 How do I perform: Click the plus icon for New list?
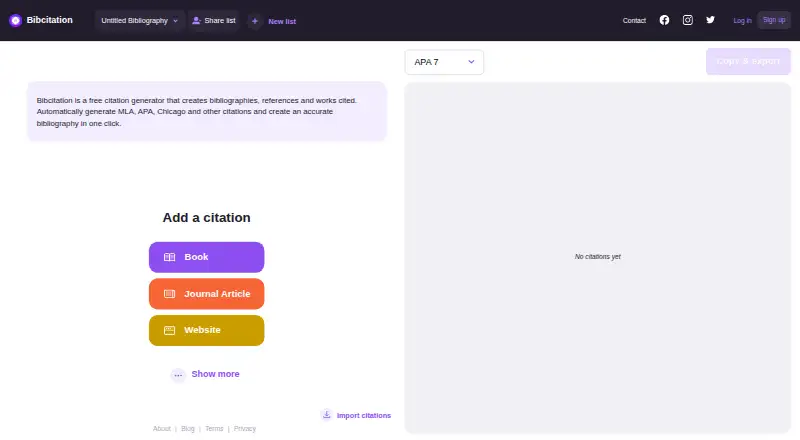255,21
